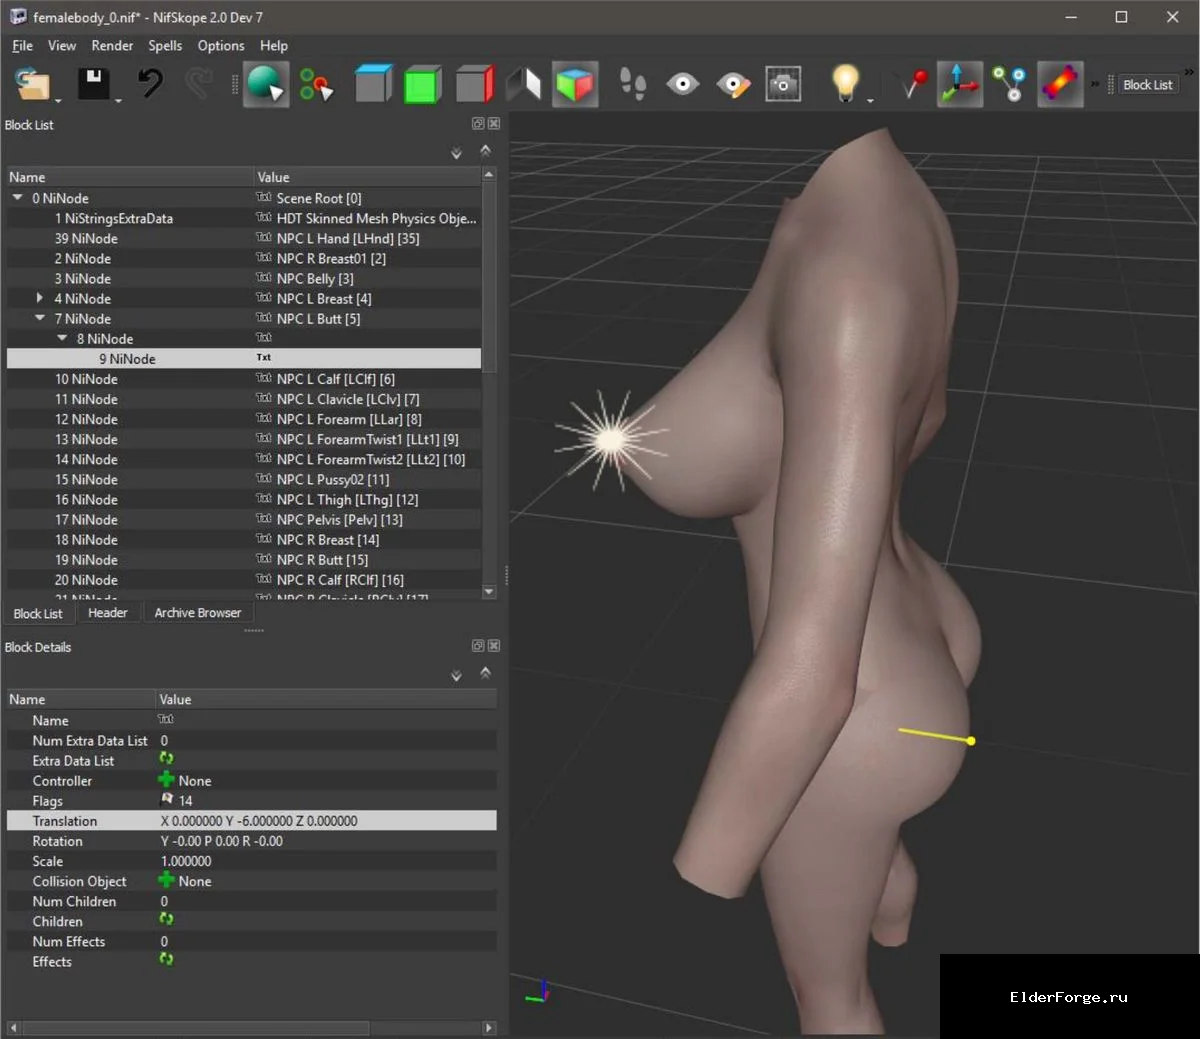Select the front view green cube
The height and width of the screenshot is (1039, 1200).
(x=422, y=85)
